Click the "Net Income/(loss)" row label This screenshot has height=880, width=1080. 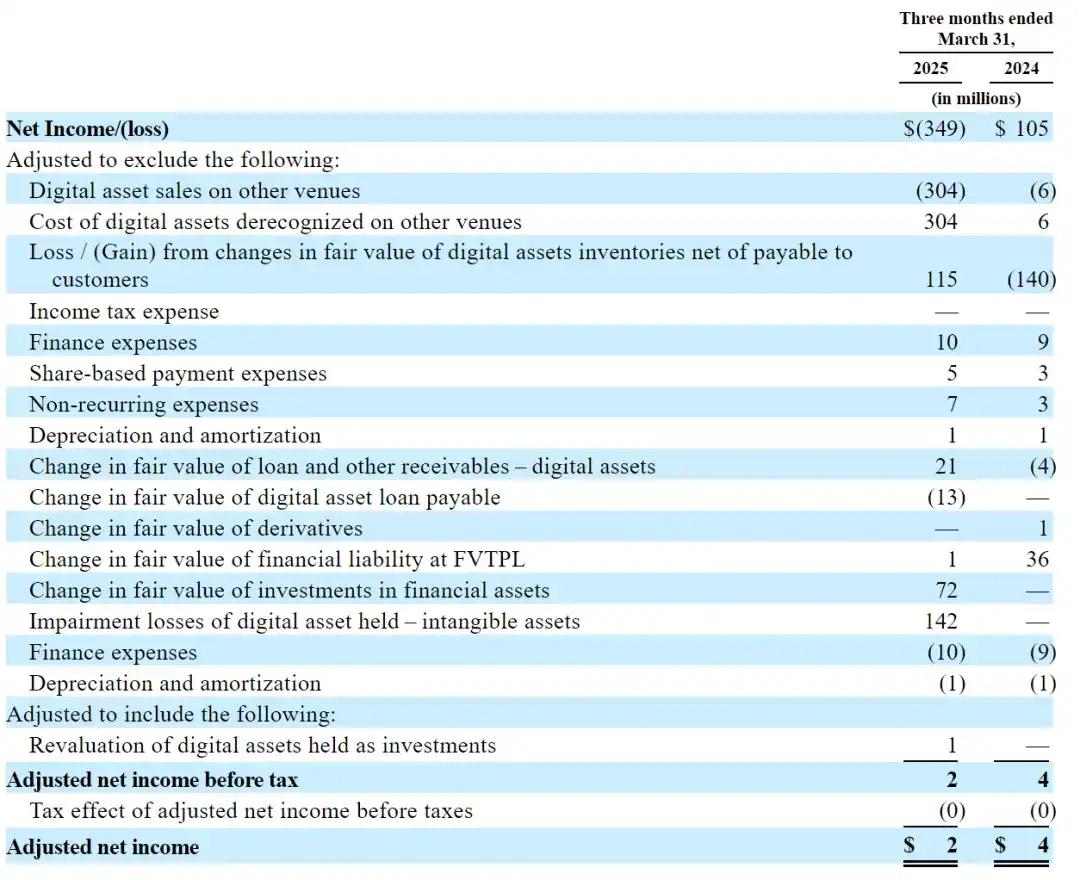point(88,129)
